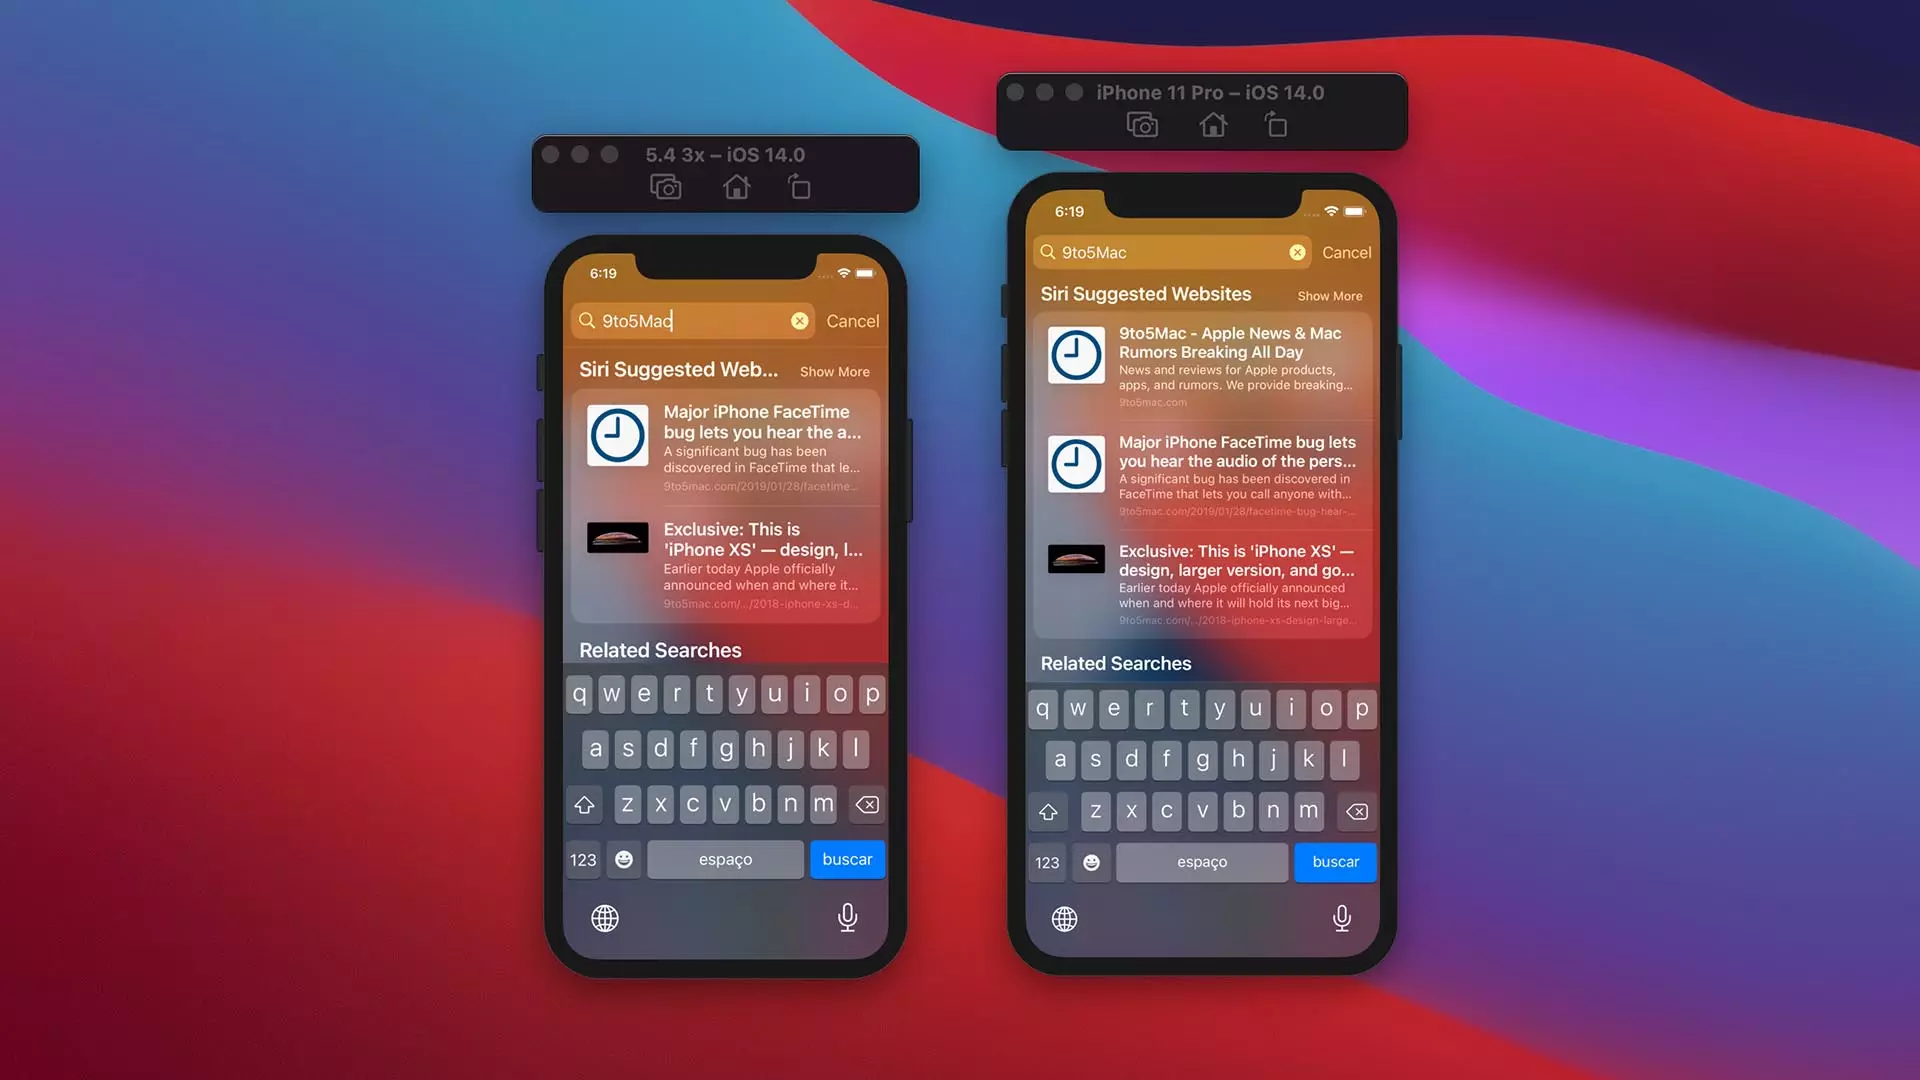Viewport: 1920px width, 1080px height.
Task: Click the home button icon on right simulator
Action: coord(1211,123)
